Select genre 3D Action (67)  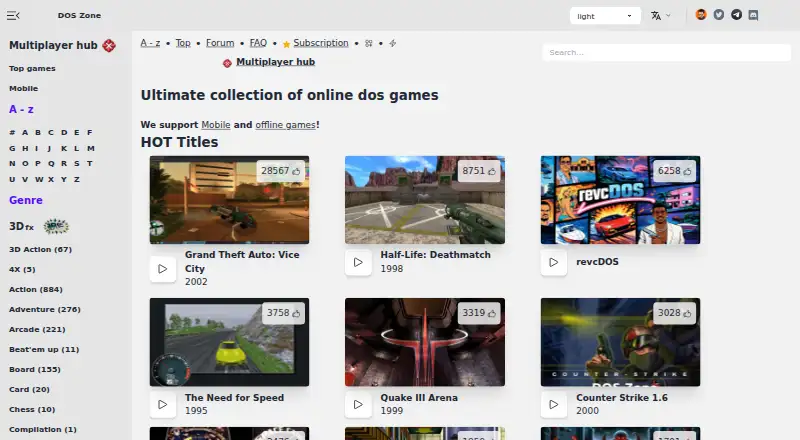pos(40,250)
